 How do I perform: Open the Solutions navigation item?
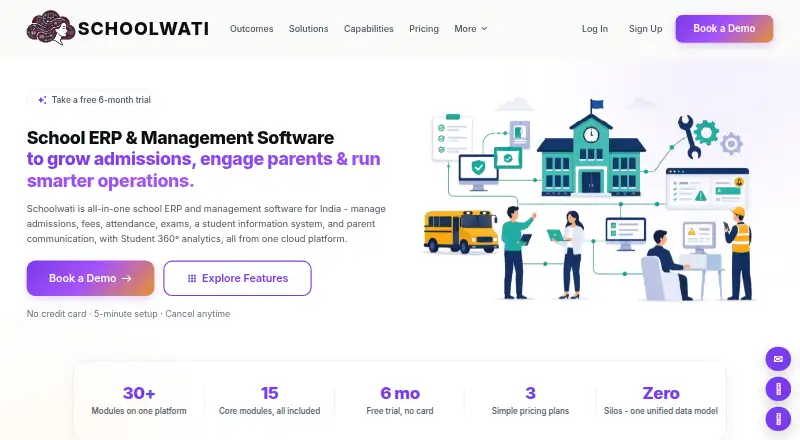[309, 29]
